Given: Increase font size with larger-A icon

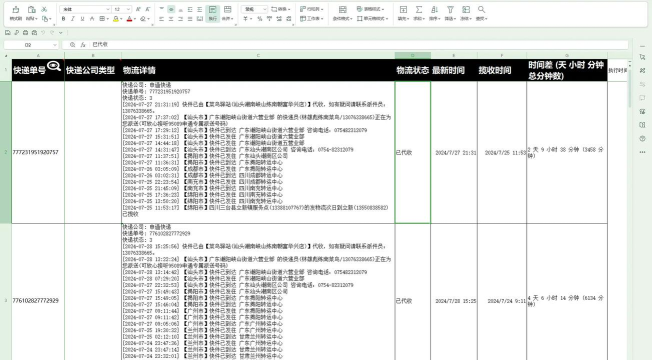Looking at the screenshot, I should click(x=138, y=9).
